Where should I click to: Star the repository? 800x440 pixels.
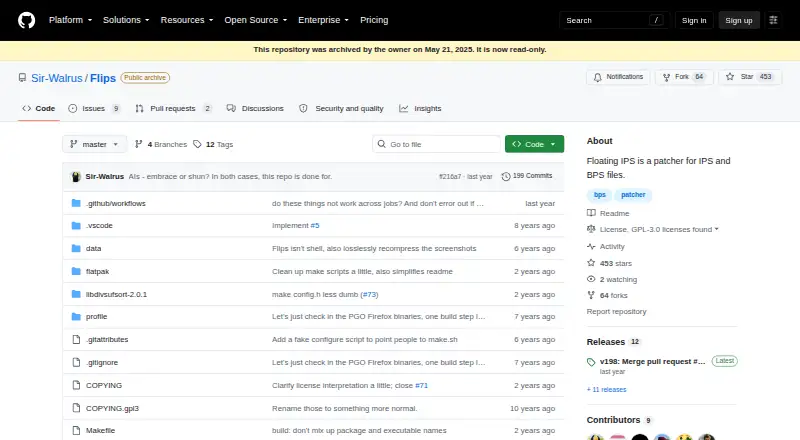(750, 77)
